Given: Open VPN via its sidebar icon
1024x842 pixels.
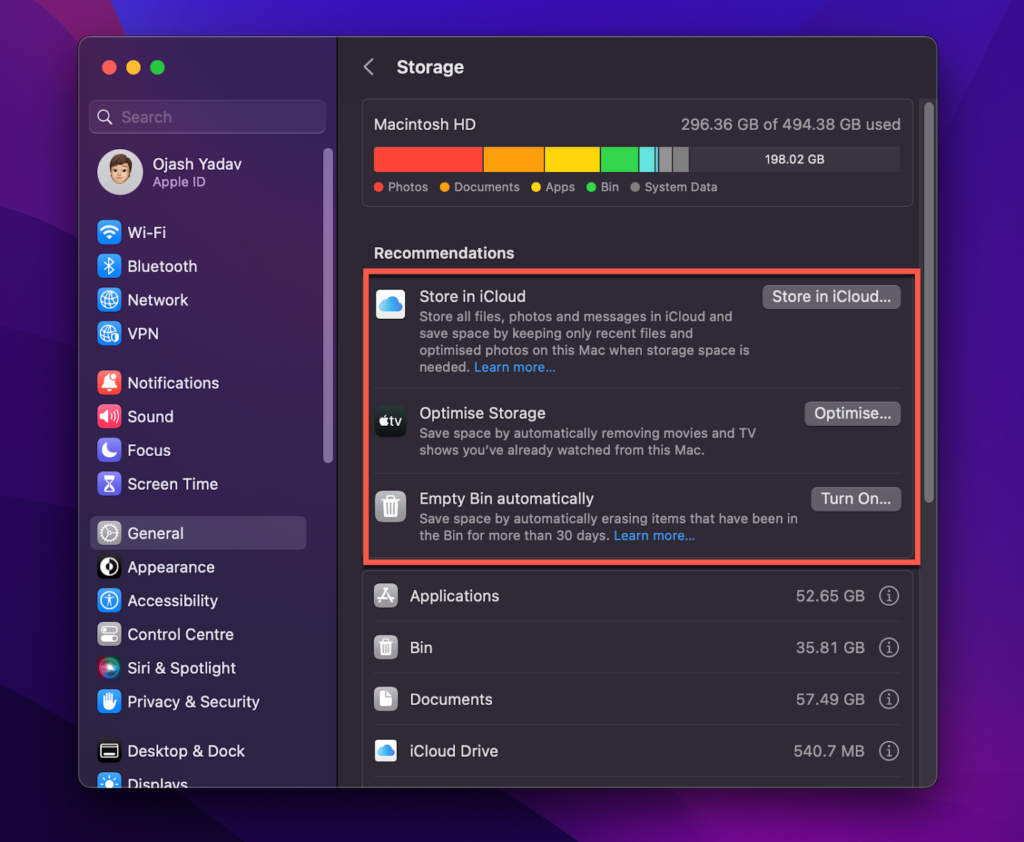Looking at the screenshot, I should (x=109, y=334).
